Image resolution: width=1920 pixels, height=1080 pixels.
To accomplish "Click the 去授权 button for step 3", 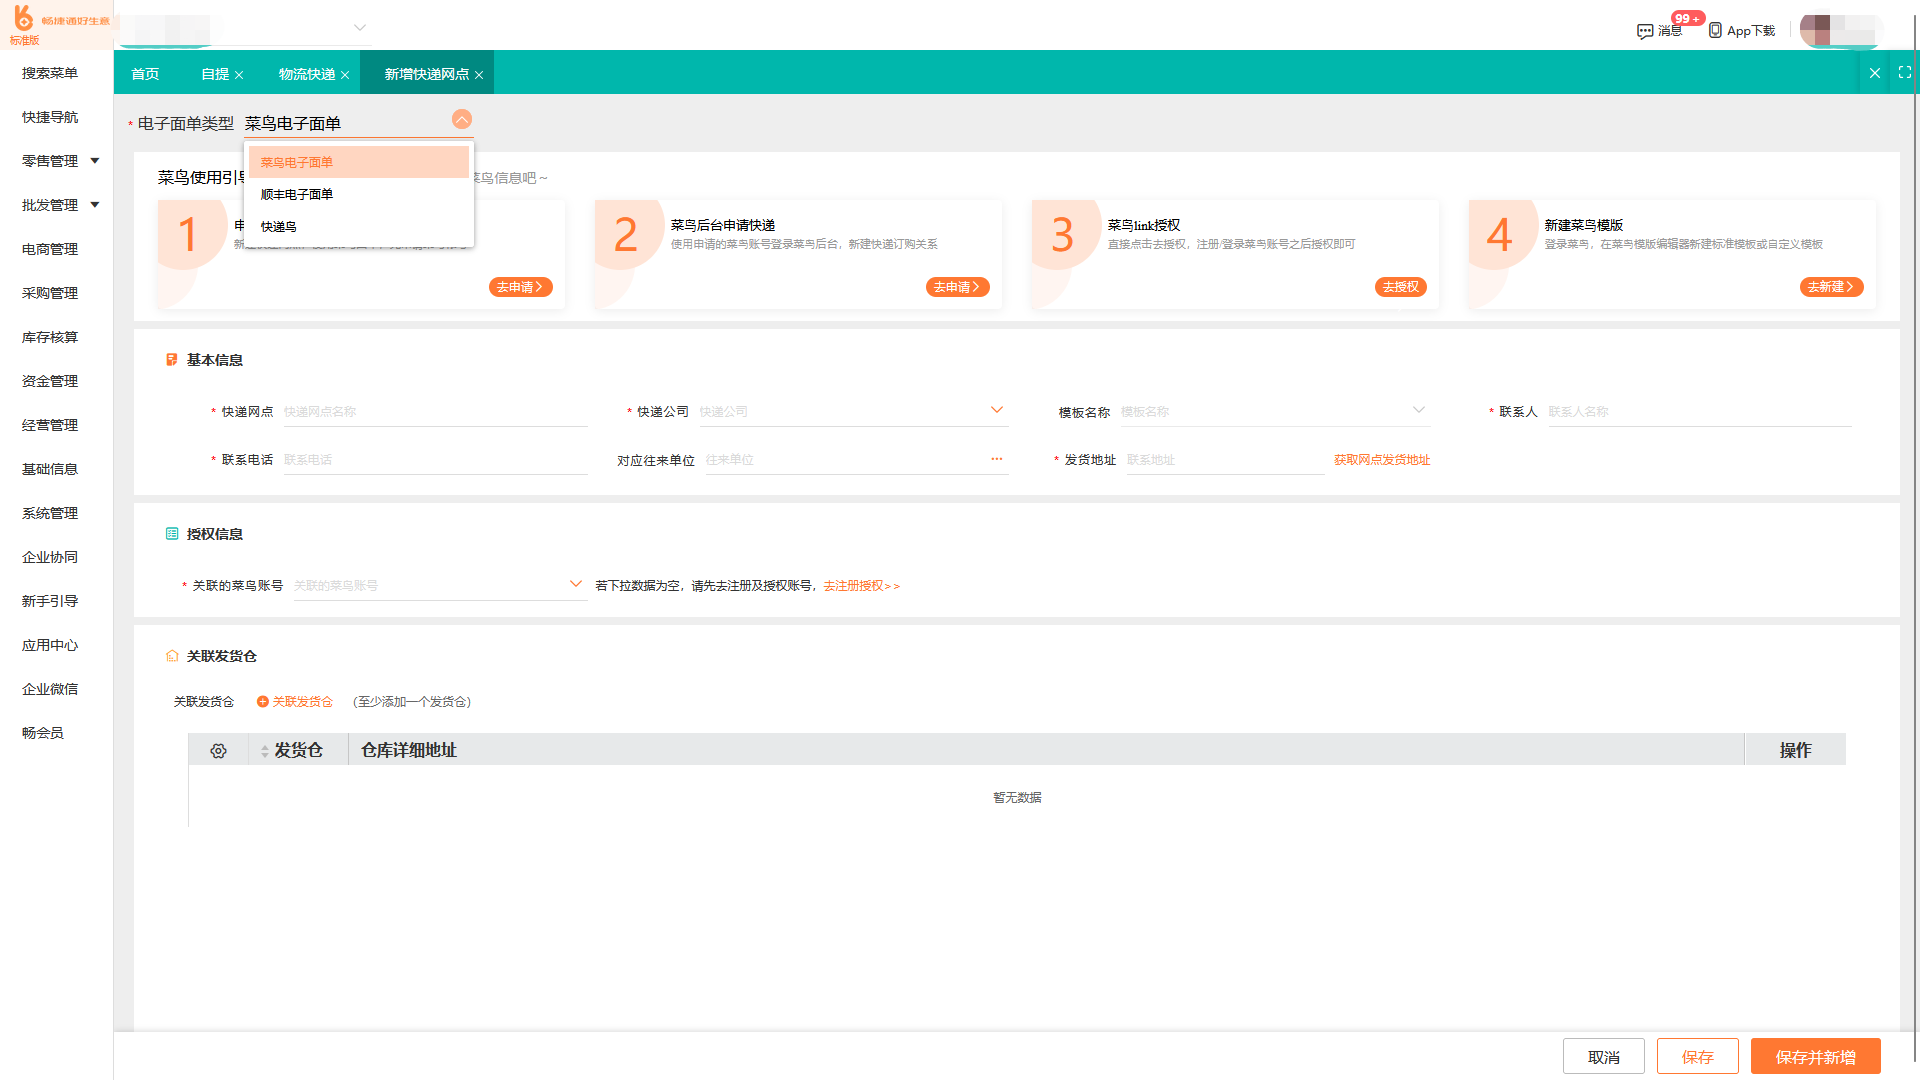I will 1402,286.
